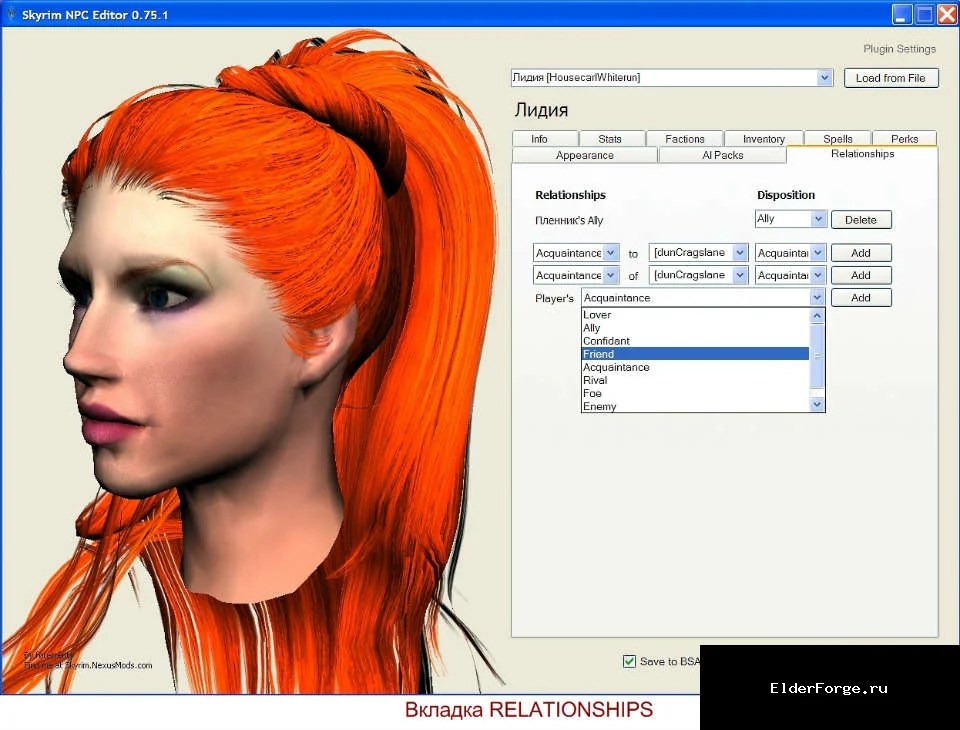Open Plugin Settings link
Viewport: 960px width, 730px height.
point(899,49)
